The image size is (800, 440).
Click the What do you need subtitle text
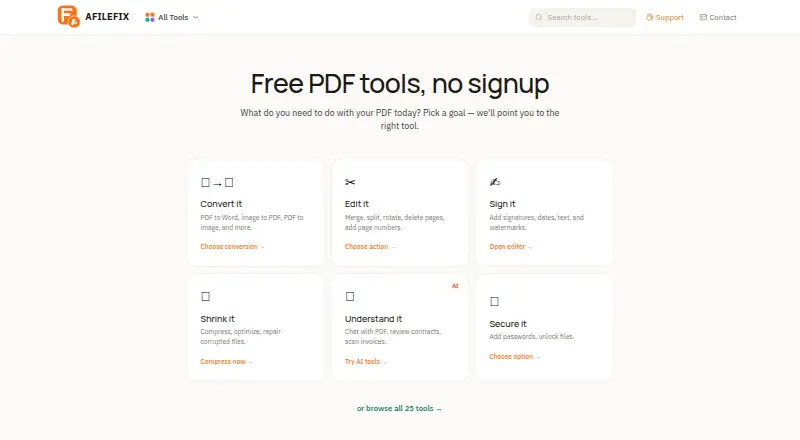click(x=400, y=119)
